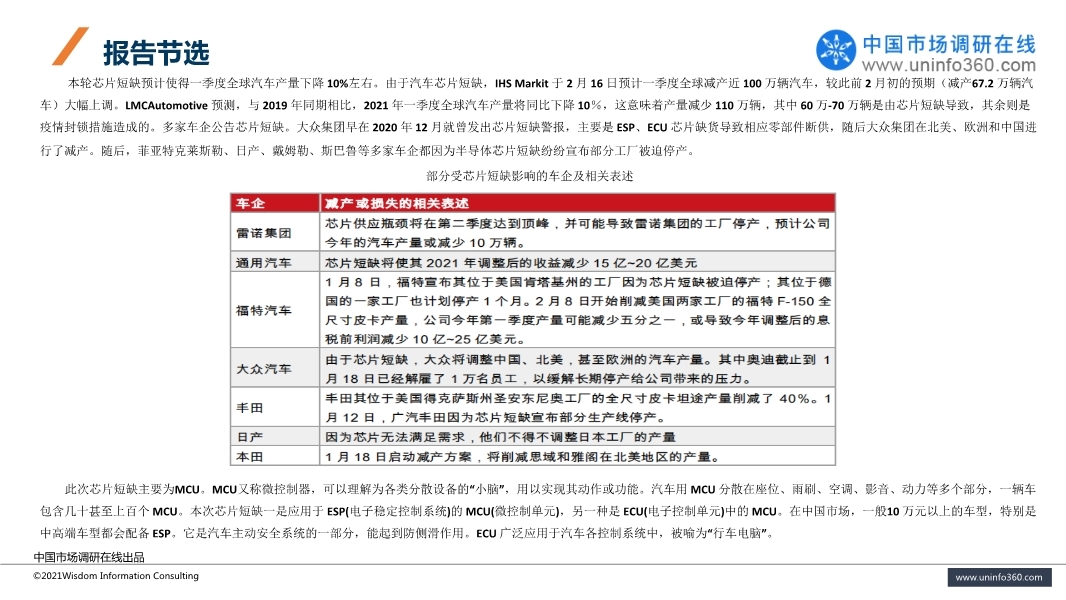Image resolution: width=1066 pixels, height=600 pixels.
Task: Click the table caption 部分受芯片短缺影响的车企及相关表述
Action: [532, 176]
